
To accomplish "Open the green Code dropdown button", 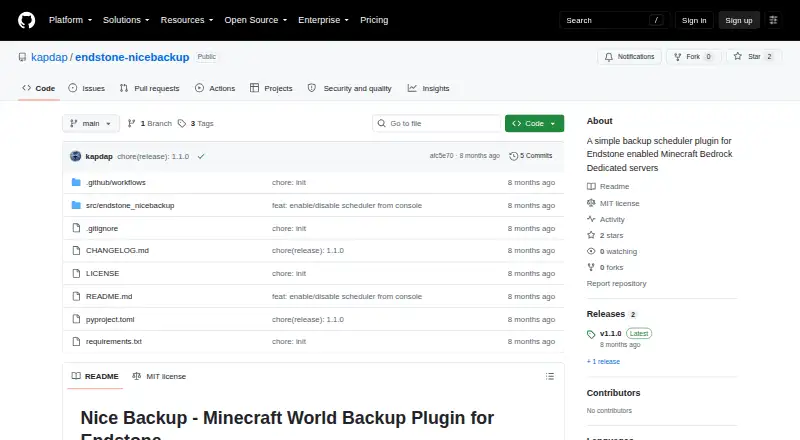I will pos(534,124).
